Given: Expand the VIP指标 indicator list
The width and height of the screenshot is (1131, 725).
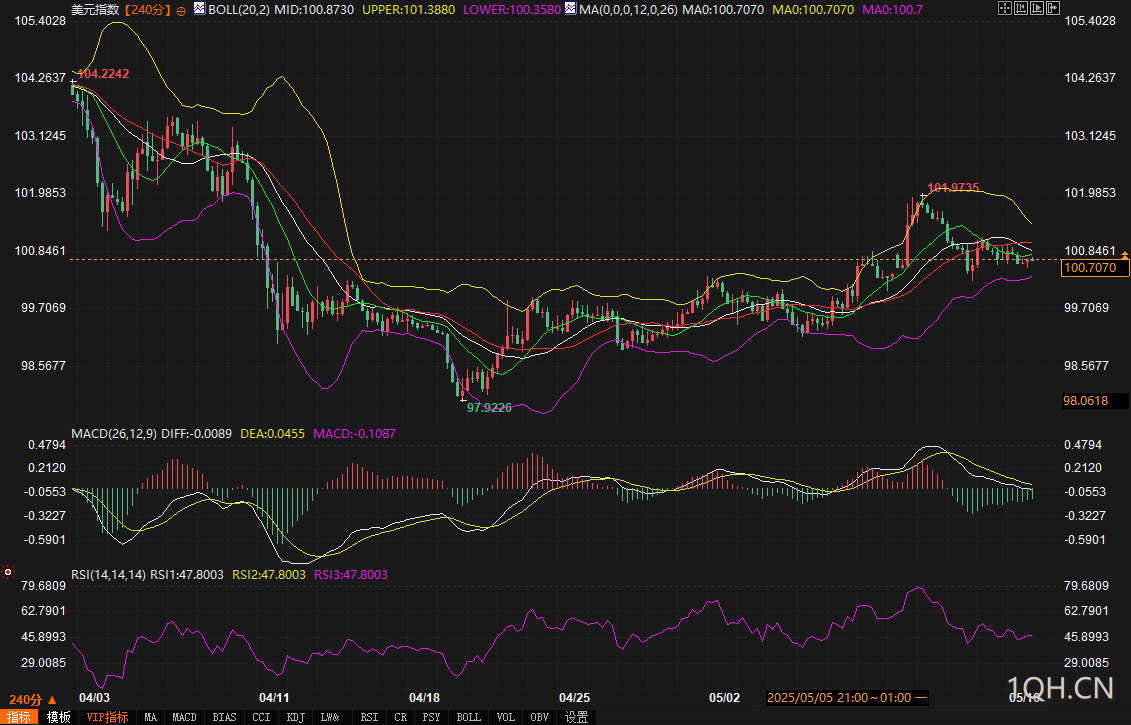Looking at the screenshot, I should pyautogui.click(x=107, y=717).
